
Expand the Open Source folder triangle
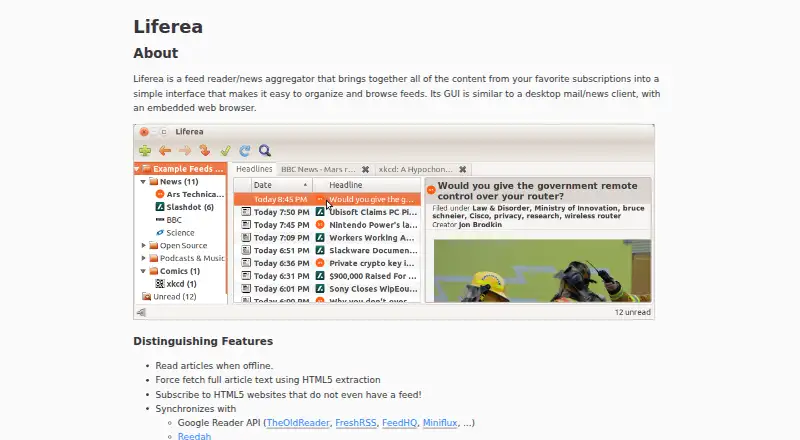coord(143,245)
